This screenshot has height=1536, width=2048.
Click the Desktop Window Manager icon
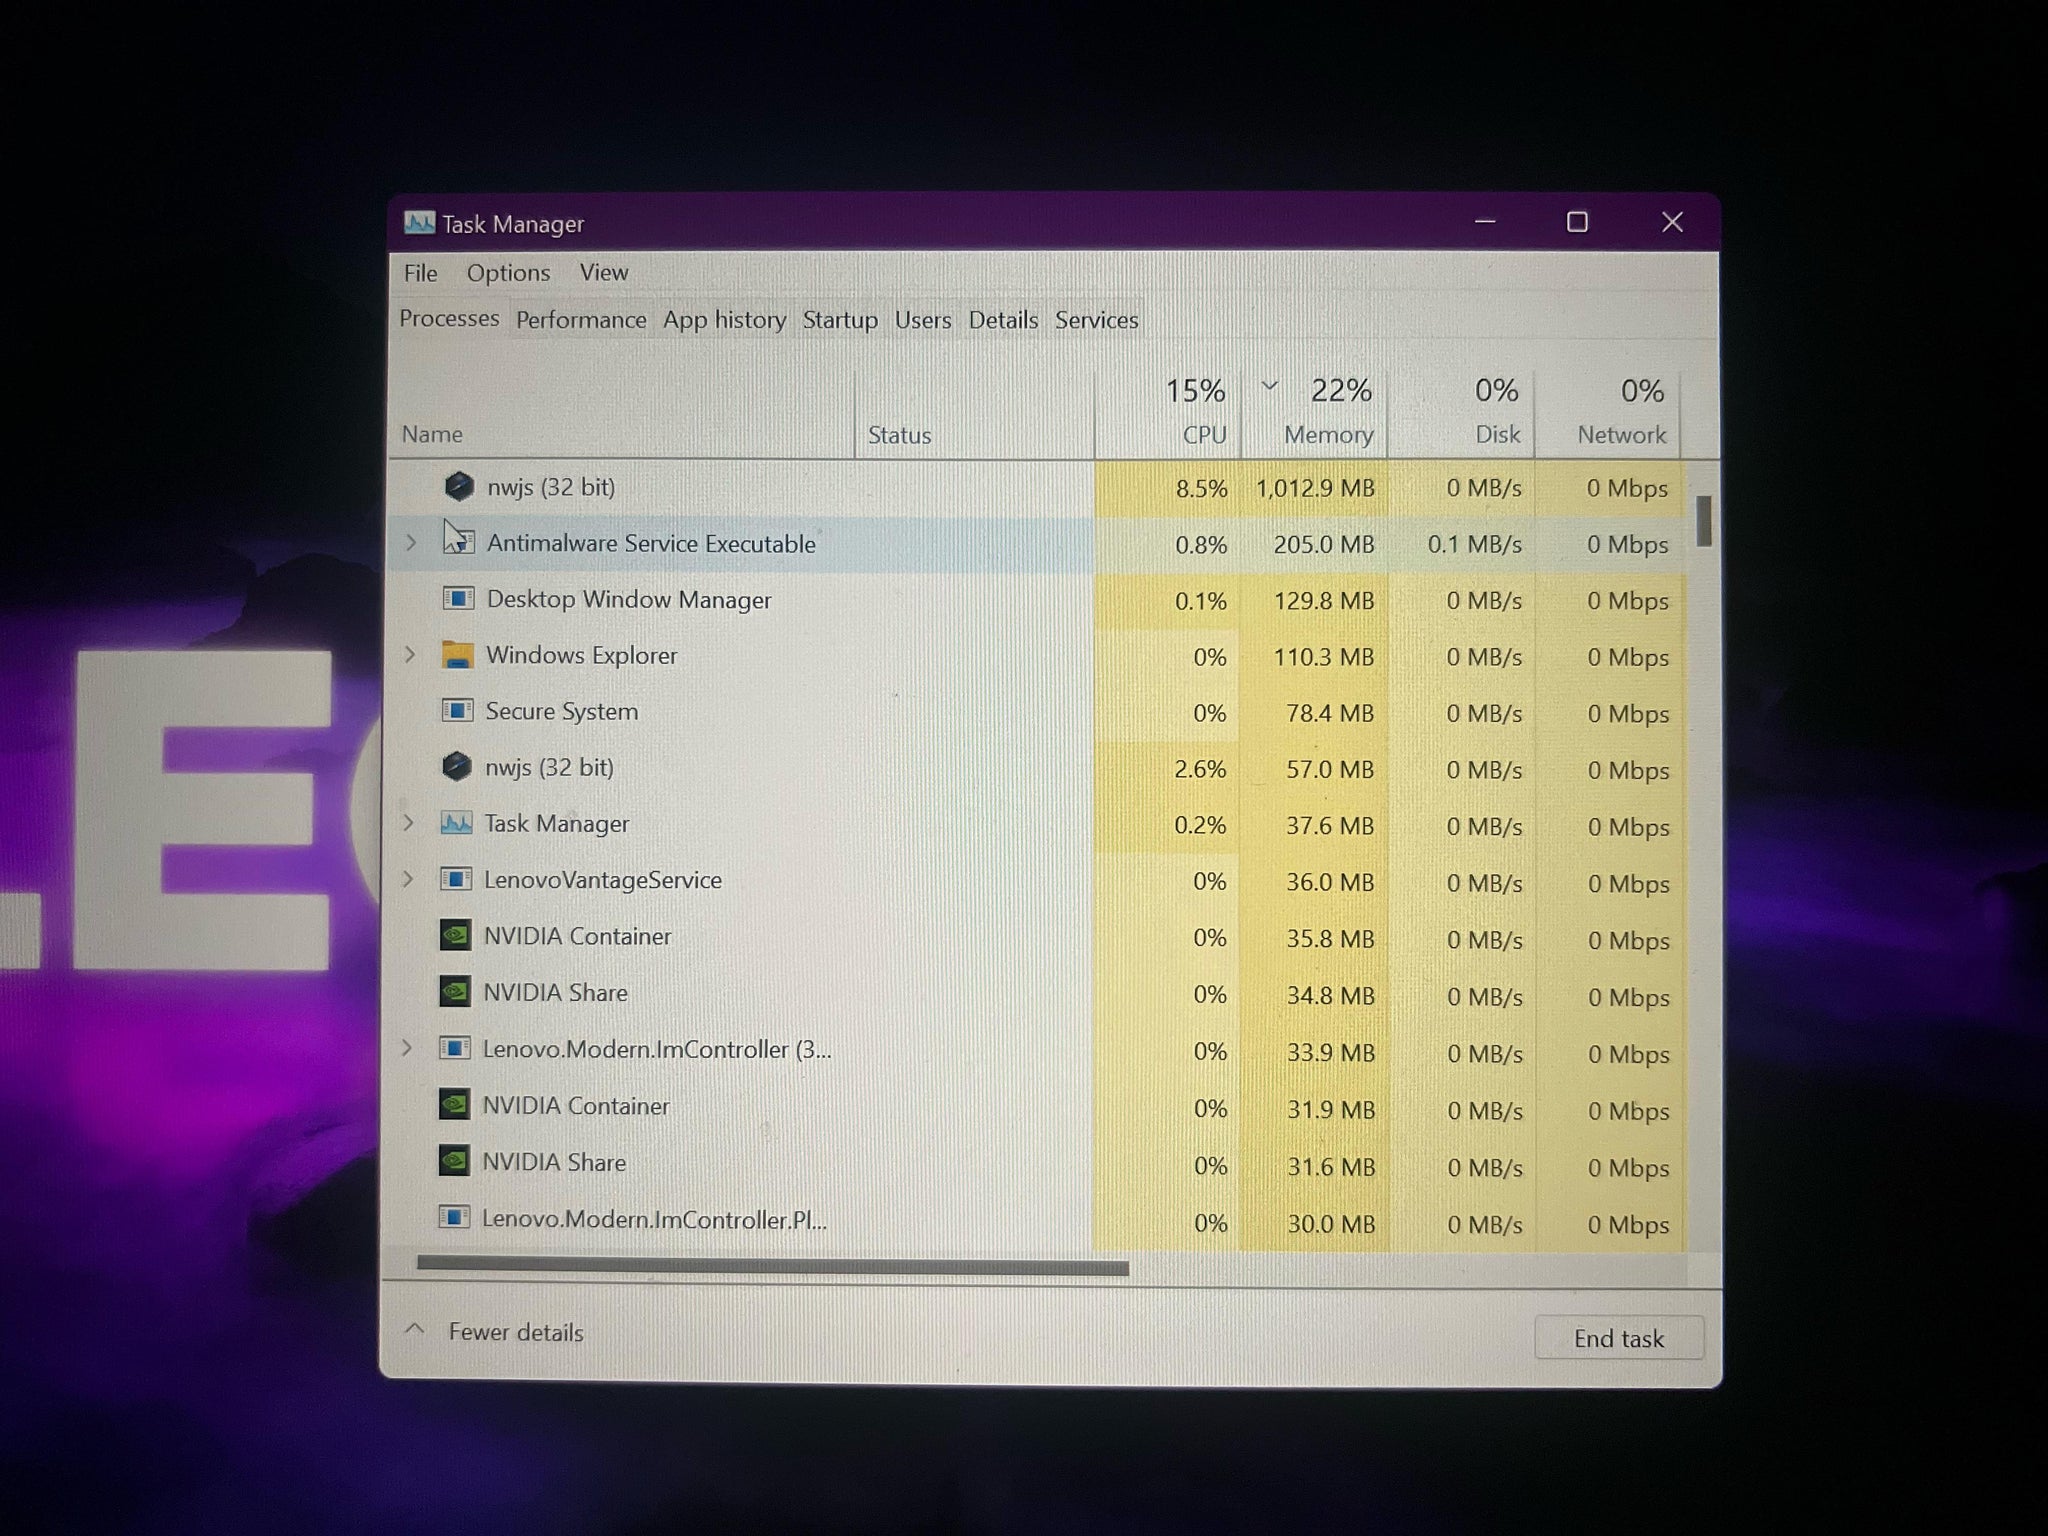(460, 599)
